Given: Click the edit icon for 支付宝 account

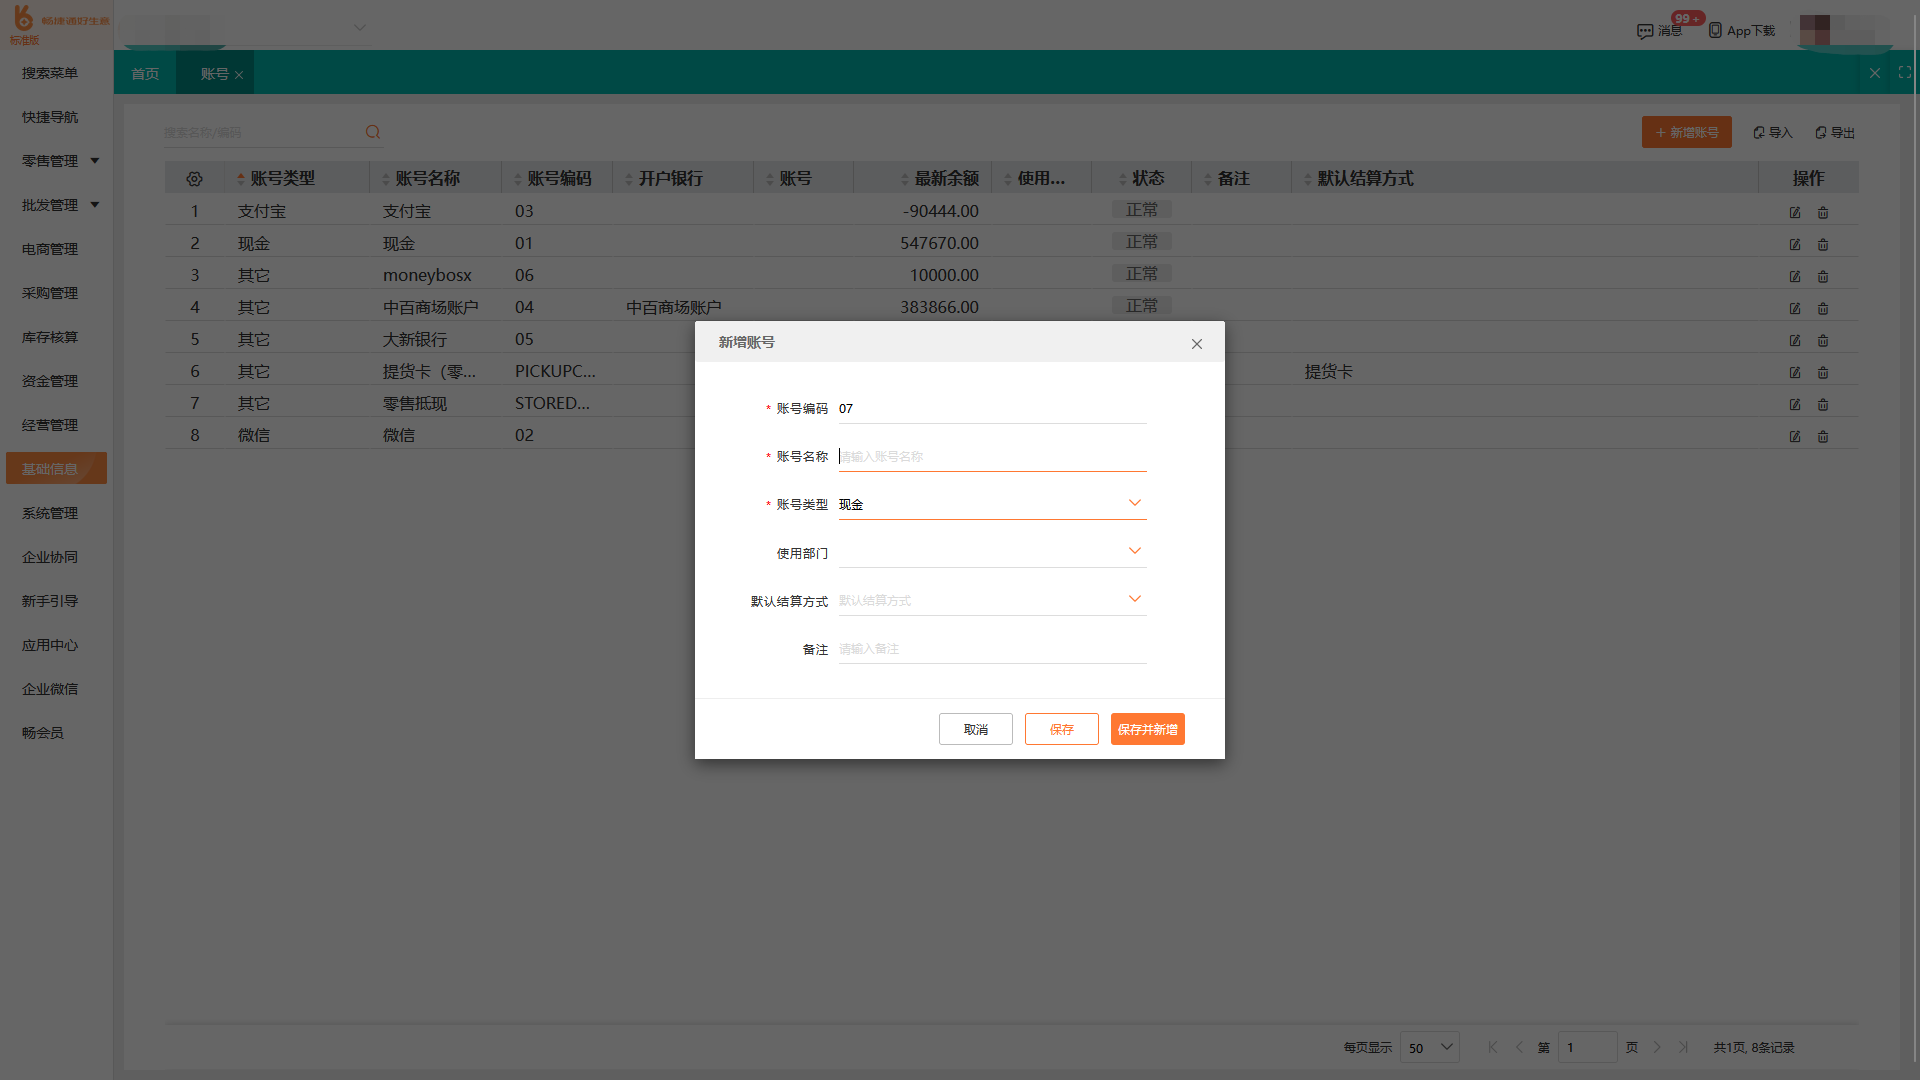Looking at the screenshot, I should click(x=1795, y=212).
